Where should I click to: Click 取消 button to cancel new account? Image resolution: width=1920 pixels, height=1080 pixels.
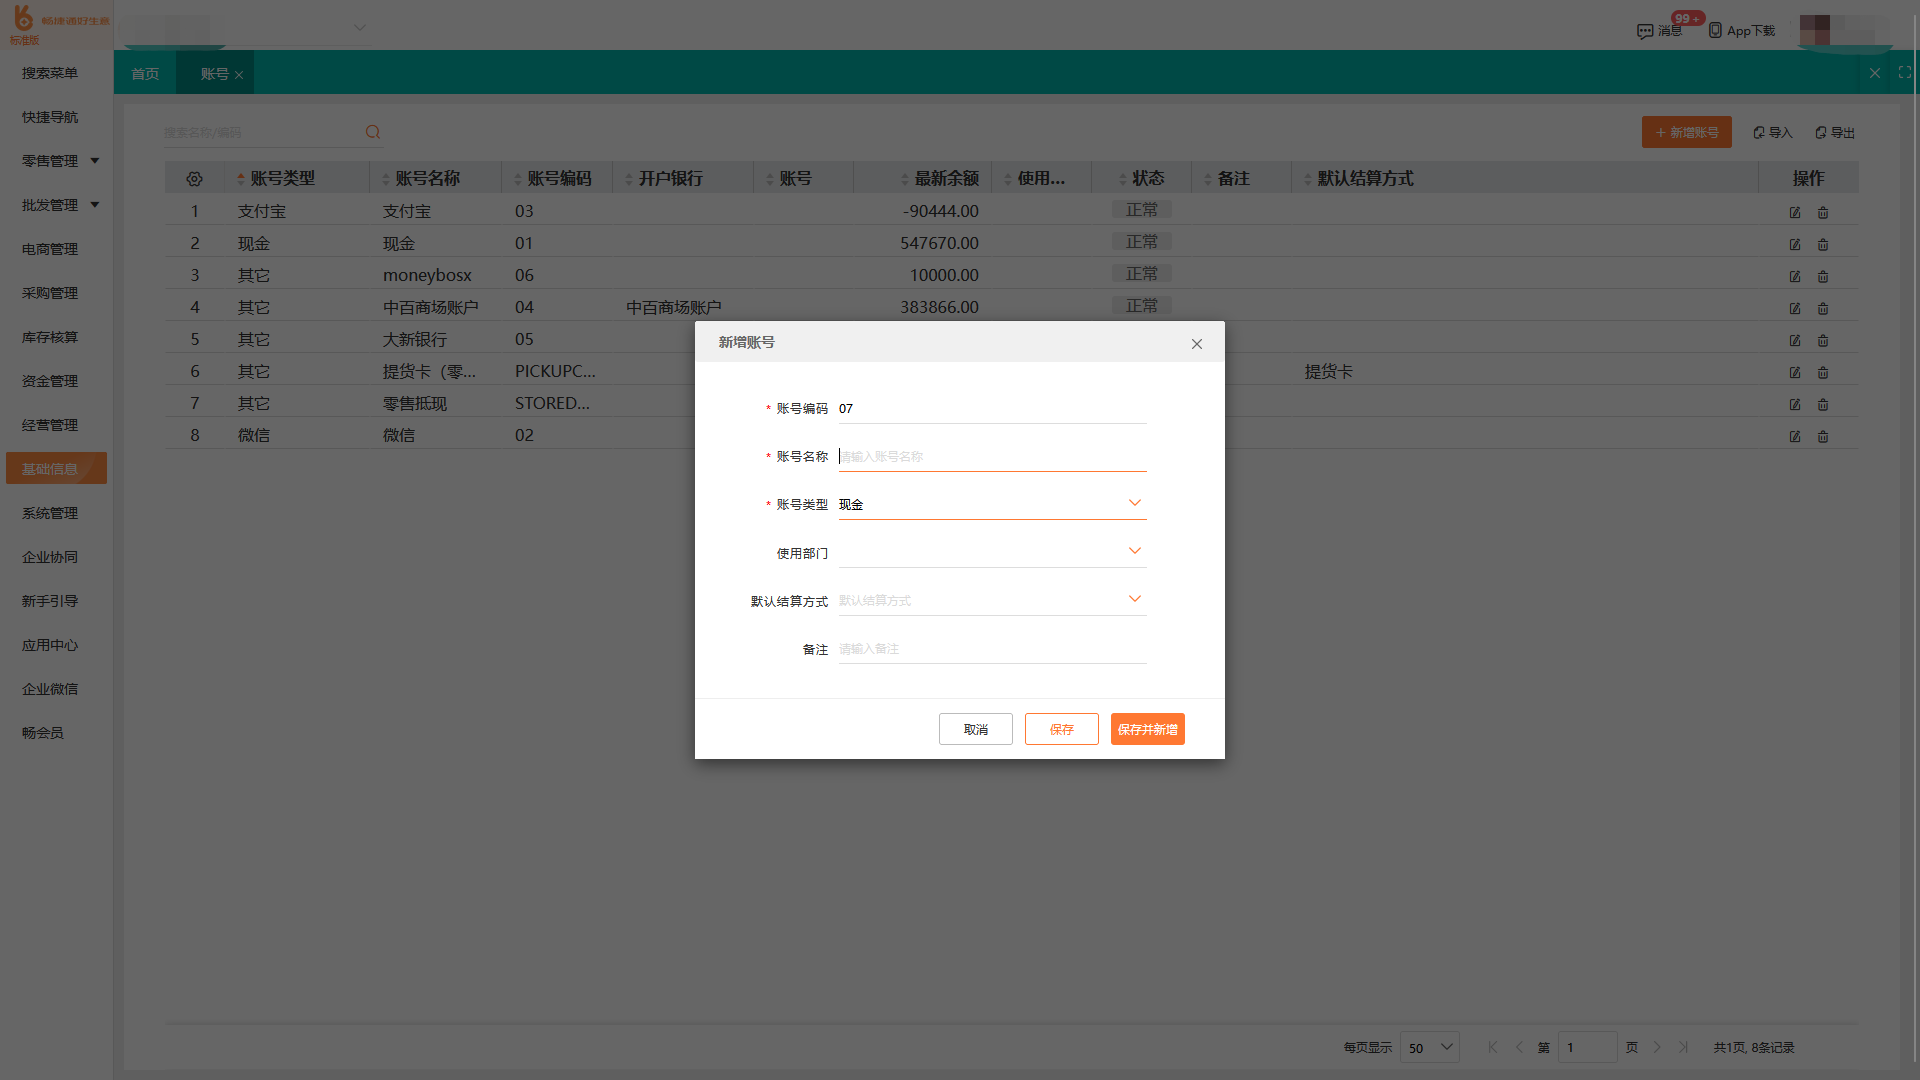click(x=976, y=729)
